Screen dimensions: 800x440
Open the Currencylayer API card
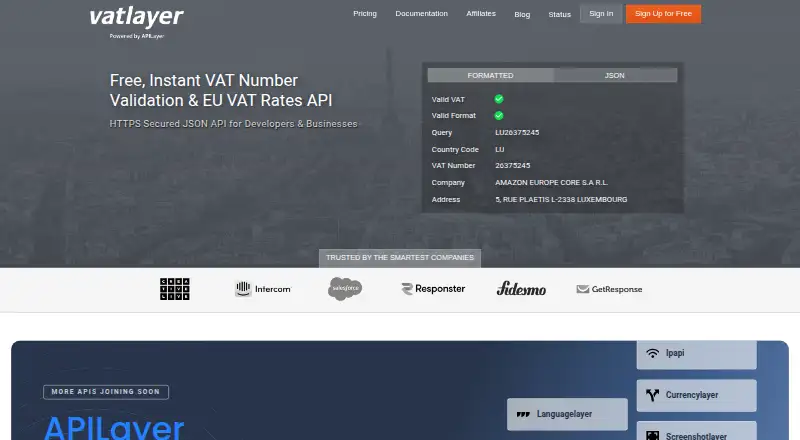click(696, 395)
